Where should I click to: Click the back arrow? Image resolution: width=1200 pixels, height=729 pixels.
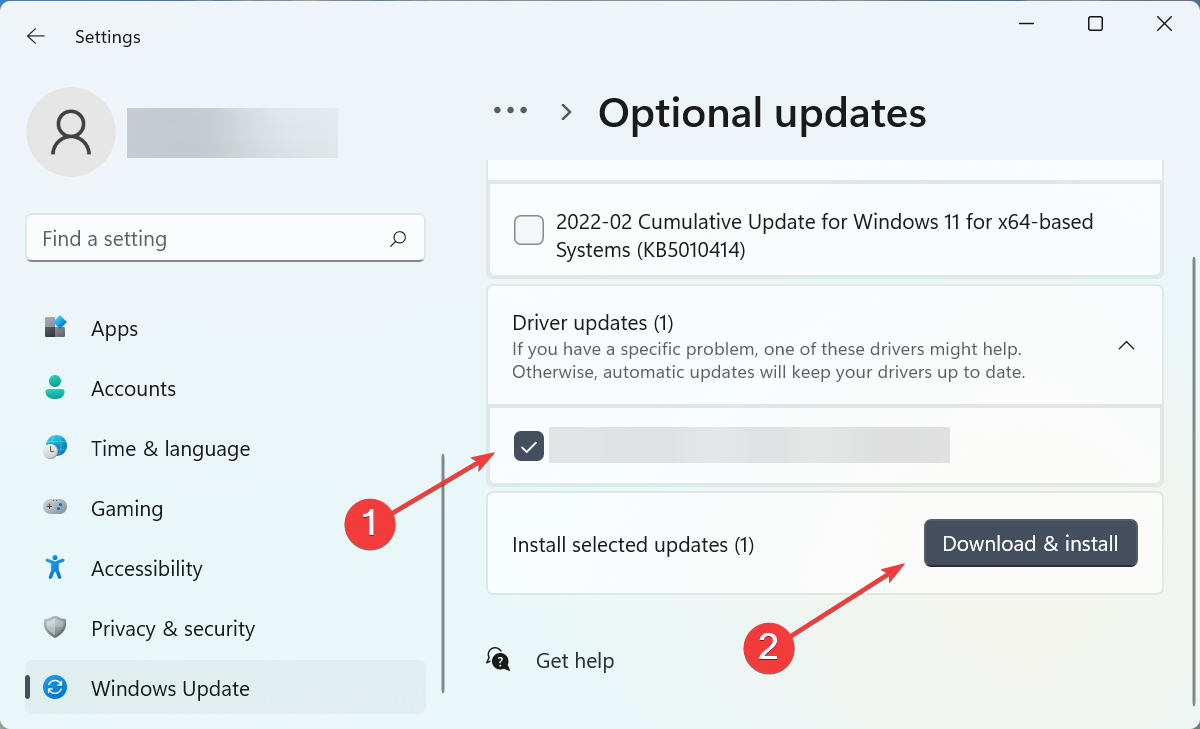click(x=36, y=36)
